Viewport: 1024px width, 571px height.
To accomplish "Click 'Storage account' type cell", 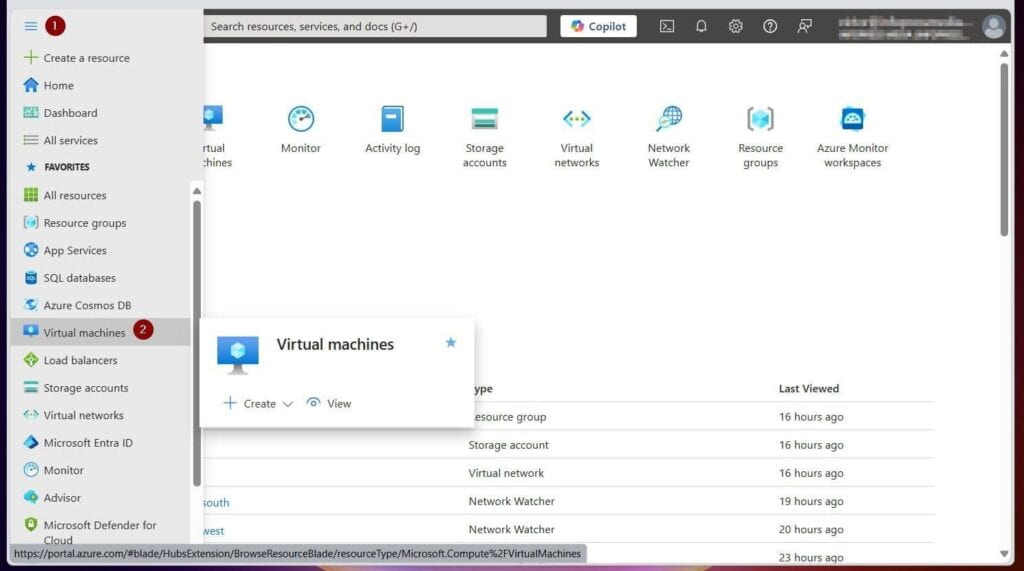I will coord(508,445).
